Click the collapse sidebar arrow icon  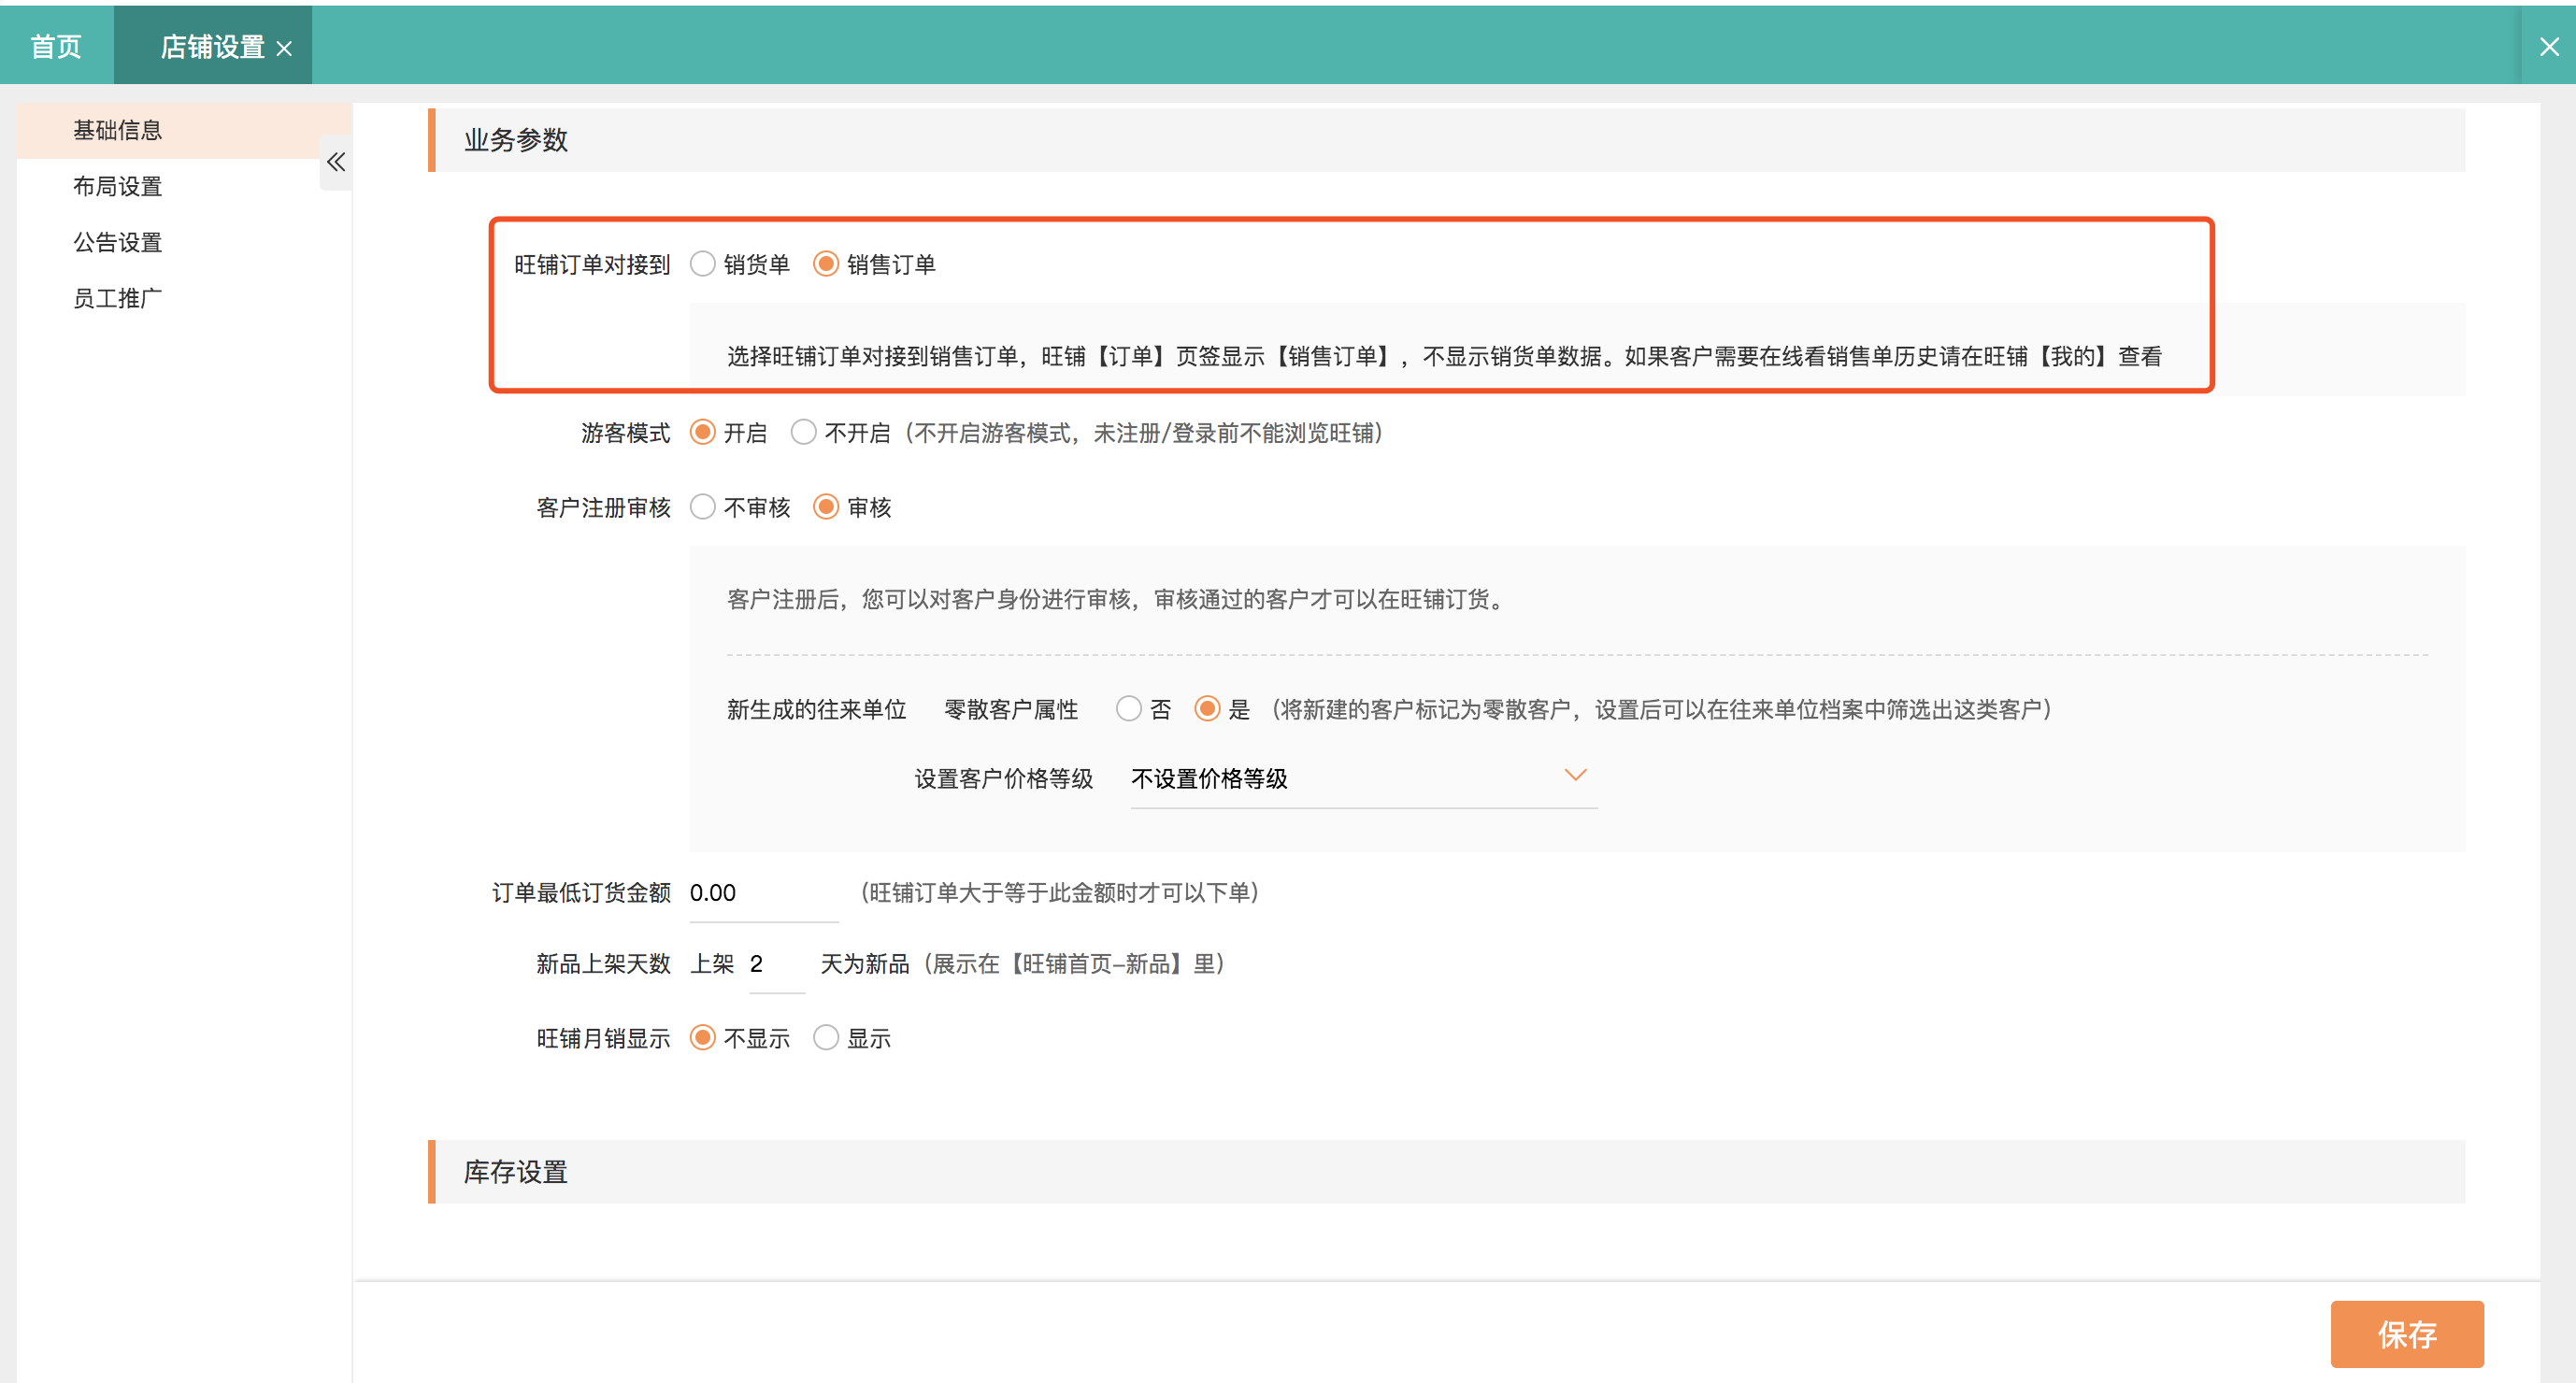[x=337, y=160]
